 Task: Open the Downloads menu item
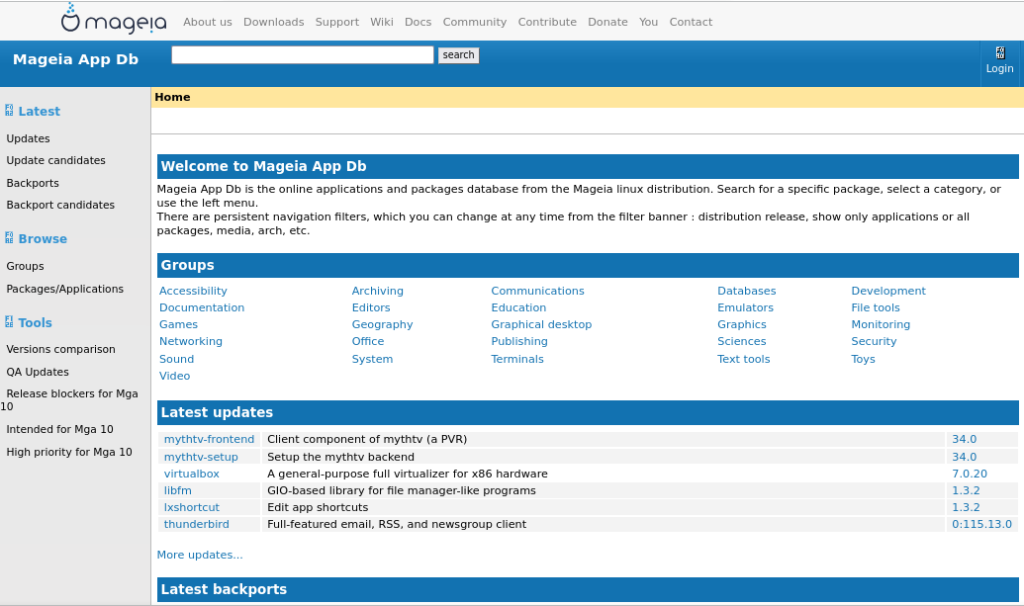pyautogui.click(x=273, y=22)
